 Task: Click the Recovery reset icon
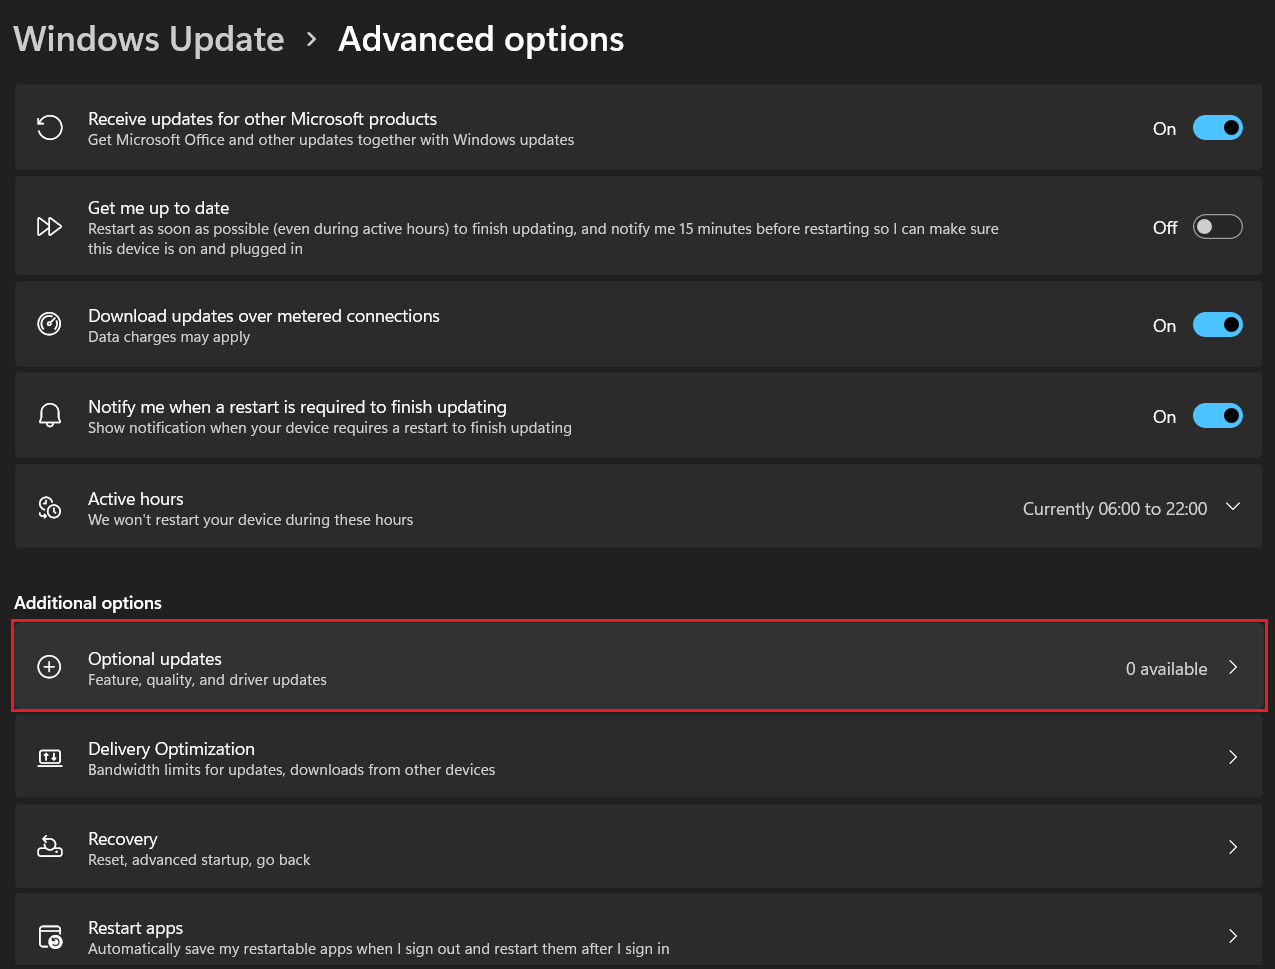[49, 846]
